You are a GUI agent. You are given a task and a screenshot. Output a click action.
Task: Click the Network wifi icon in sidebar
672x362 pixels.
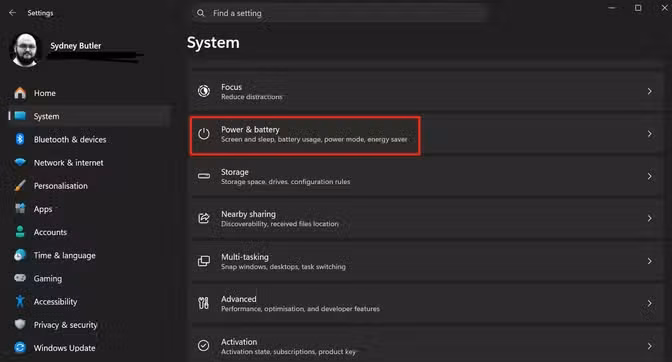point(20,162)
